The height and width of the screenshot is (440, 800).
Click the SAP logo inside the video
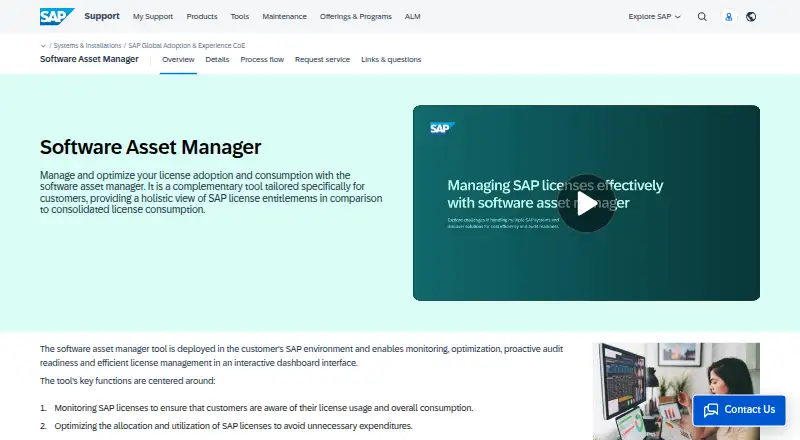click(x=442, y=128)
